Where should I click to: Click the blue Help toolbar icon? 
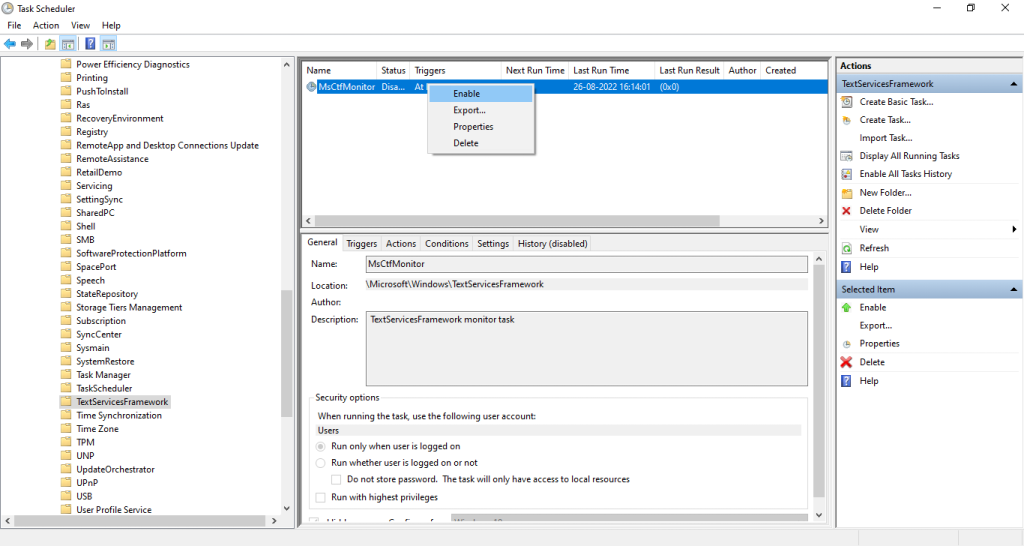click(90, 44)
